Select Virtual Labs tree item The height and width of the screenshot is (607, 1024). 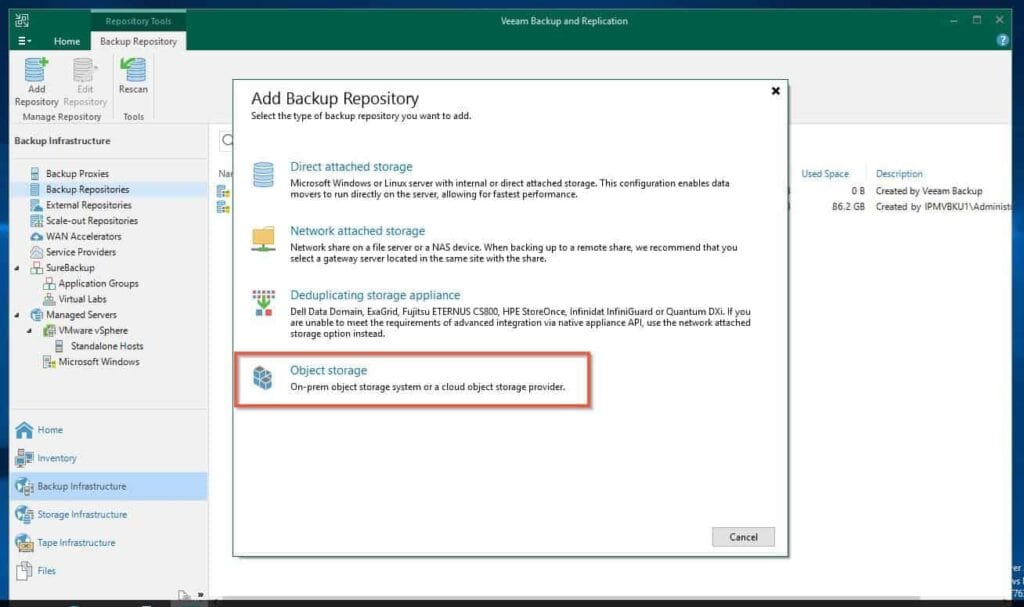(x=82, y=299)
